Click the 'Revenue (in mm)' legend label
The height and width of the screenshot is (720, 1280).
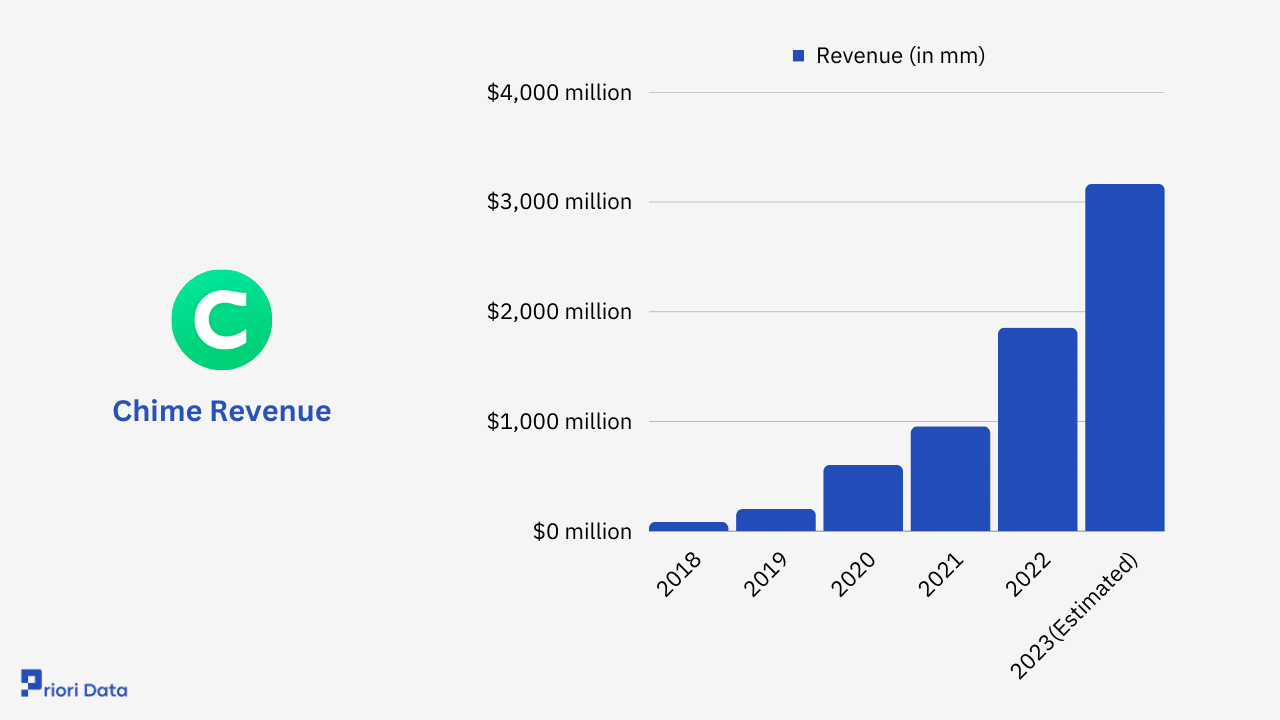pos(901,56)
